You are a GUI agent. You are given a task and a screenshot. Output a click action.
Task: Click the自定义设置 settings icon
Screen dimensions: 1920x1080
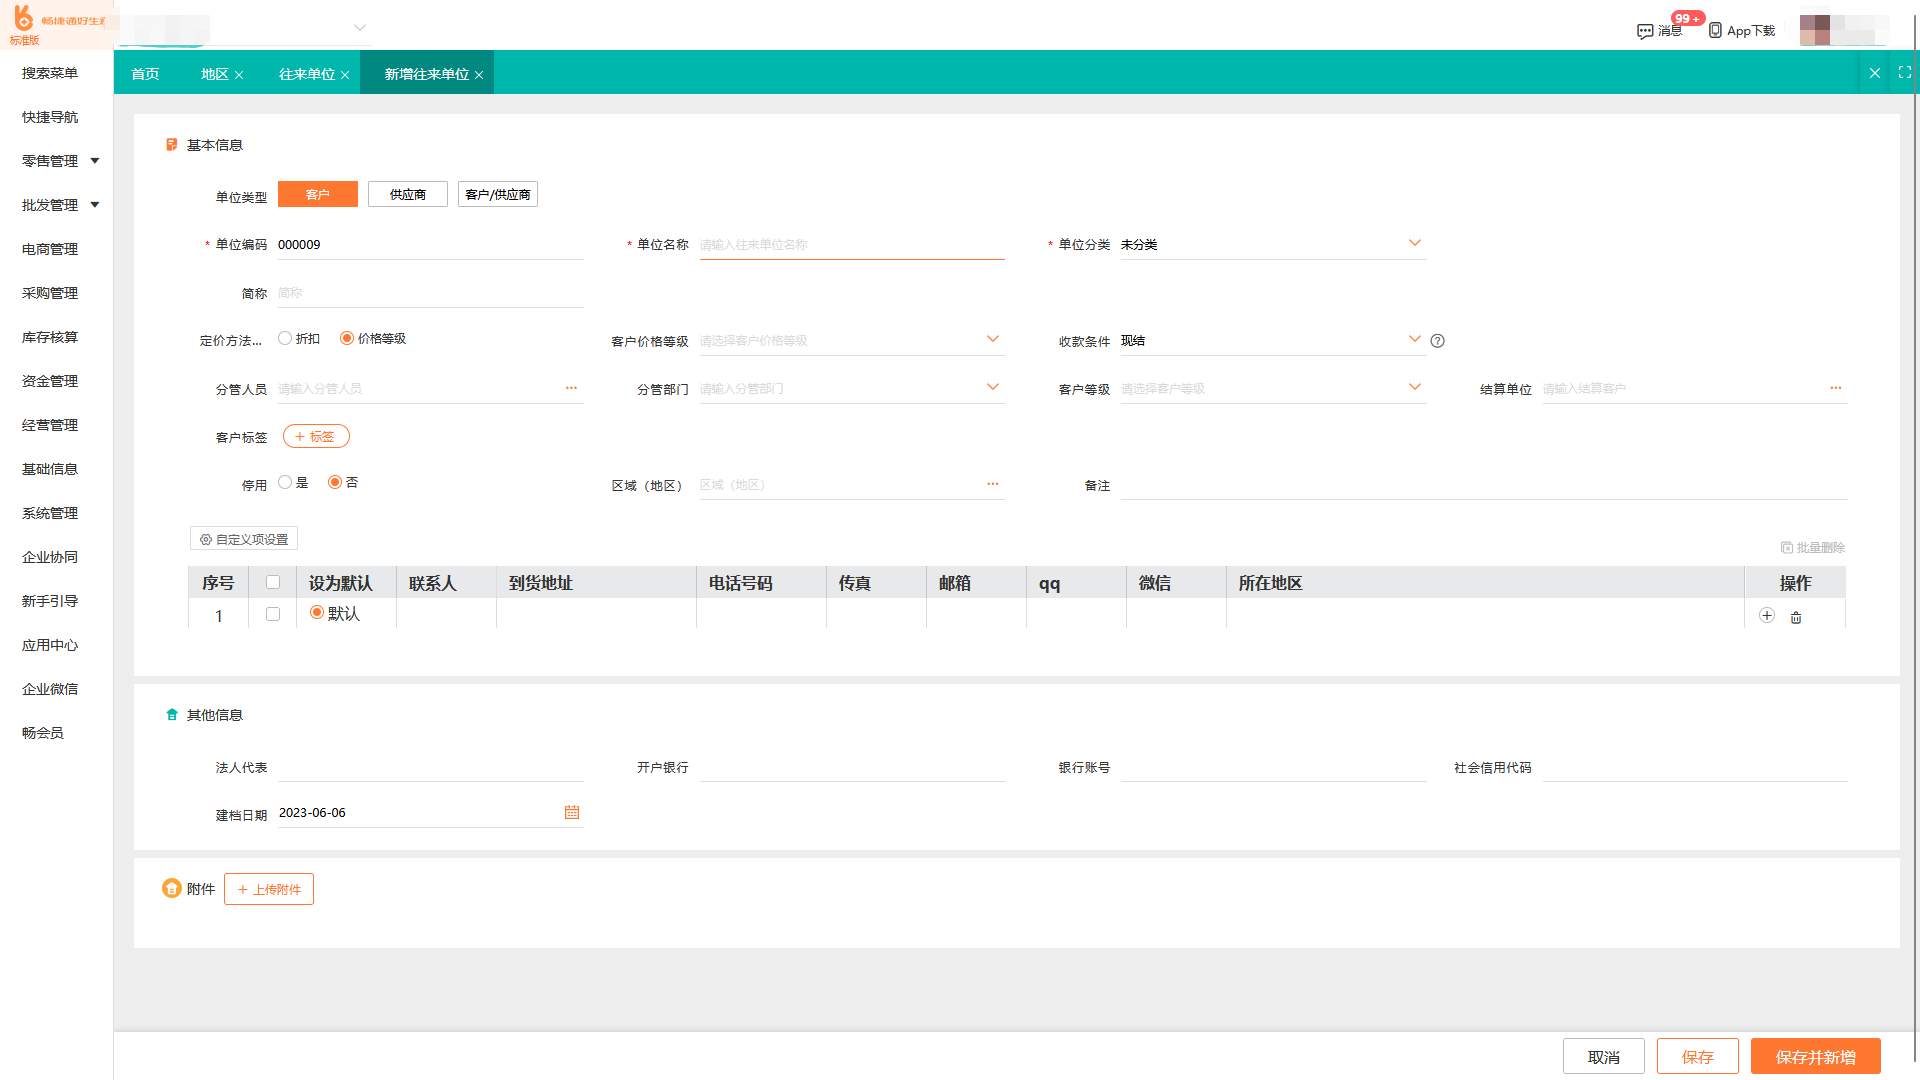click(x=206, y=538)
